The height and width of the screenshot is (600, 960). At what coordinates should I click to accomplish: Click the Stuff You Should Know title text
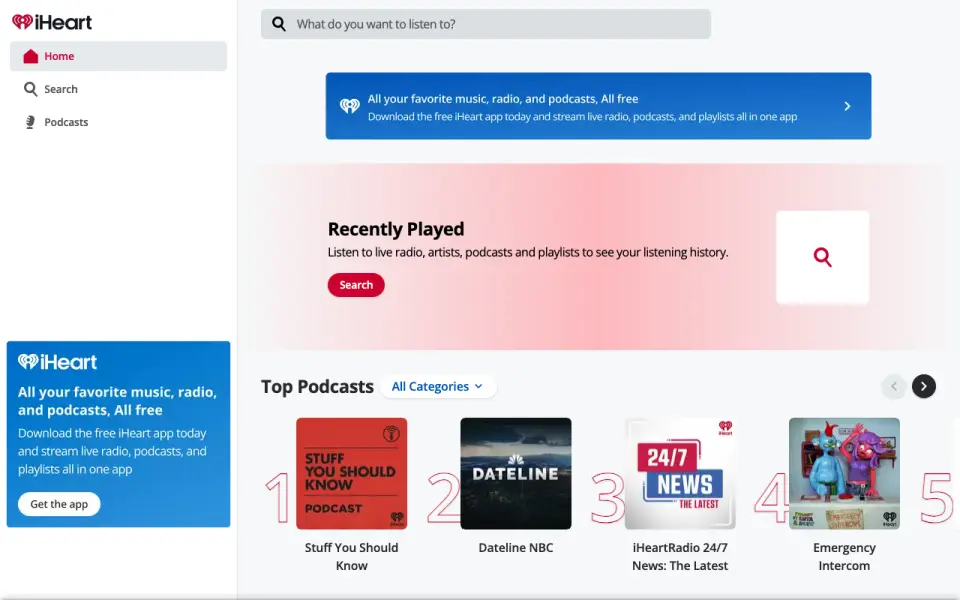(351, 557)
